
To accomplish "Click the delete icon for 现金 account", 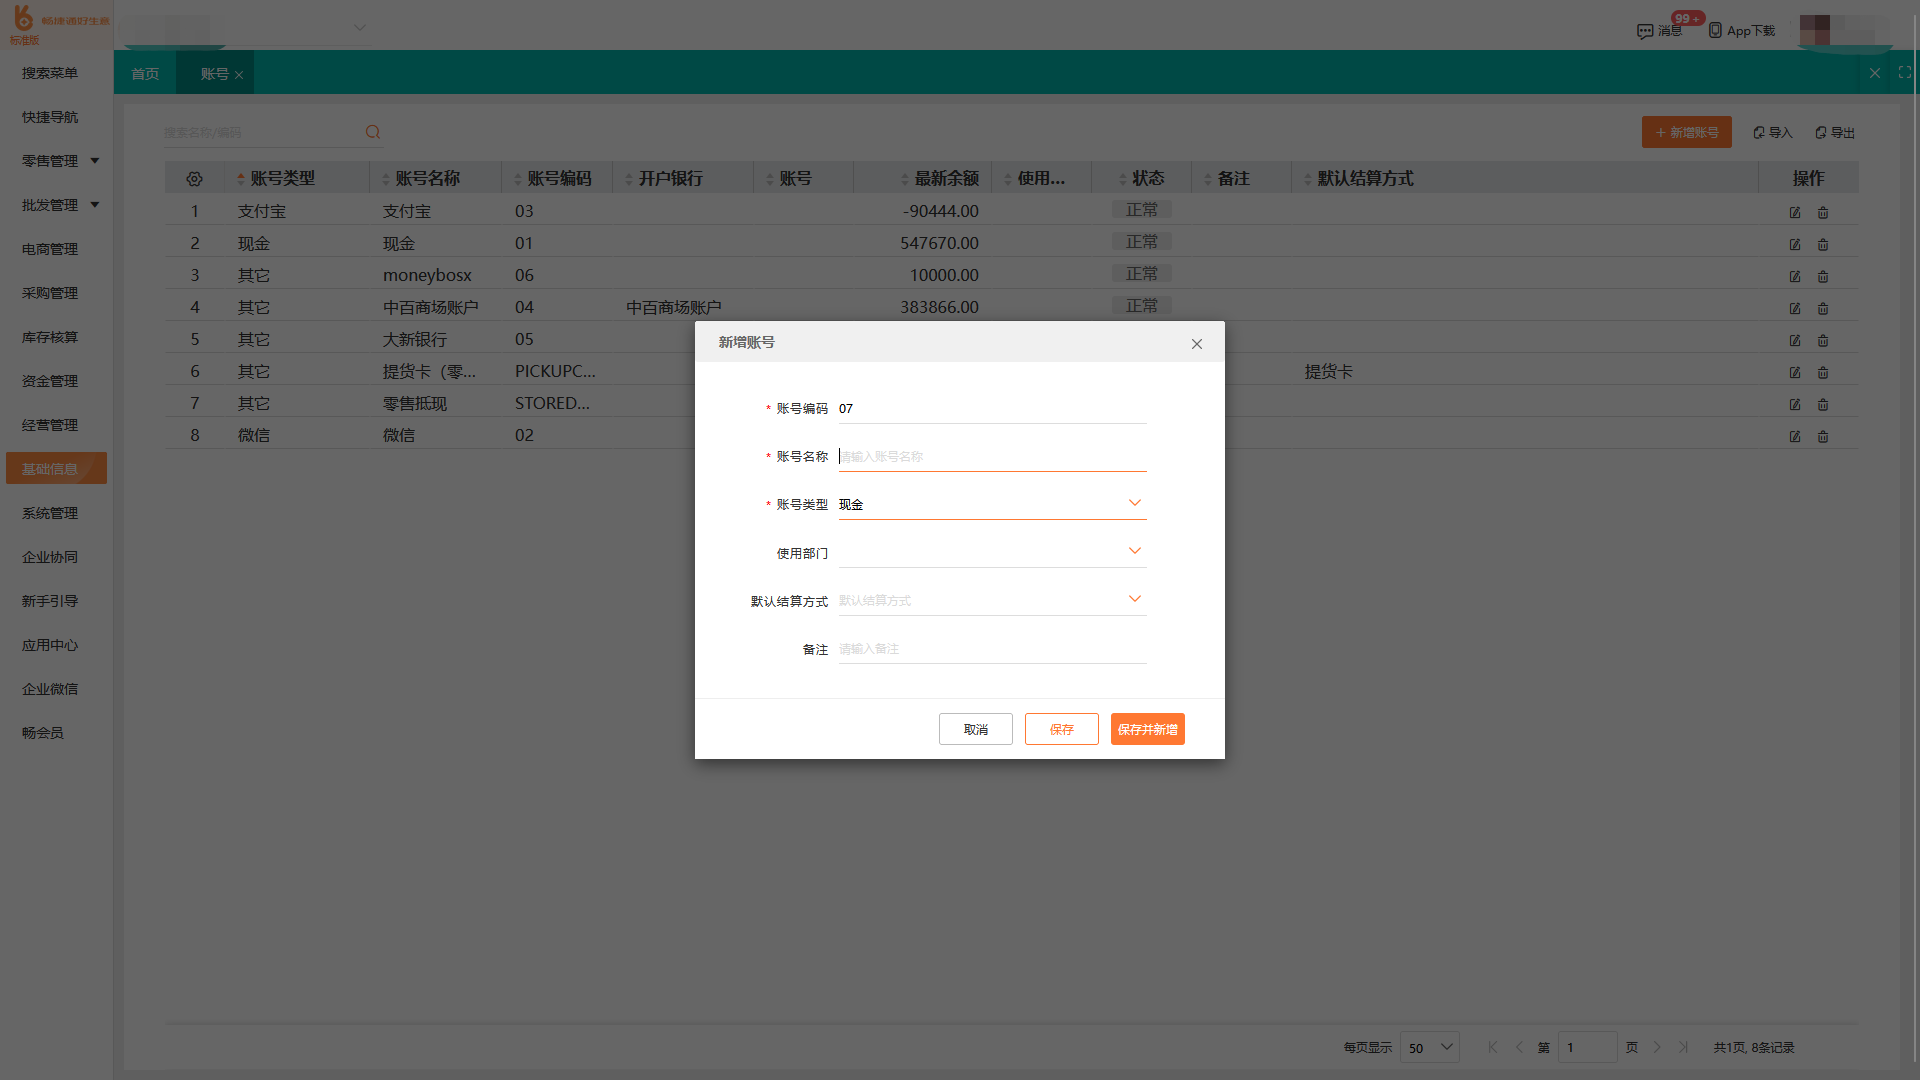I will tap(1824, 244).
